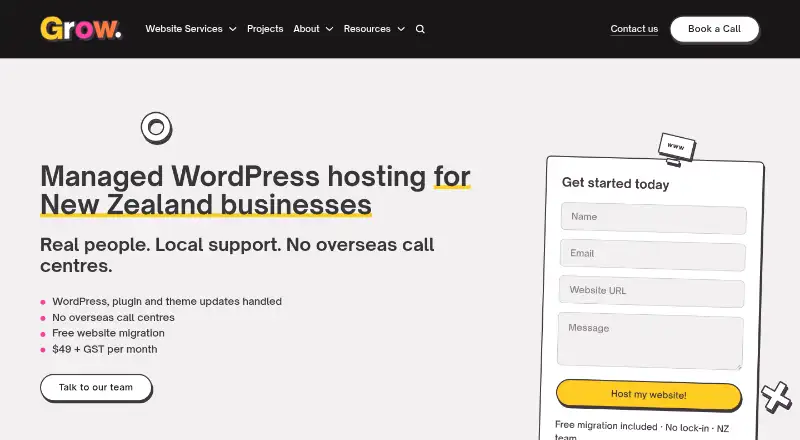Focus the Name input field
Screen dimensions: 800x440
click(654, 218)
